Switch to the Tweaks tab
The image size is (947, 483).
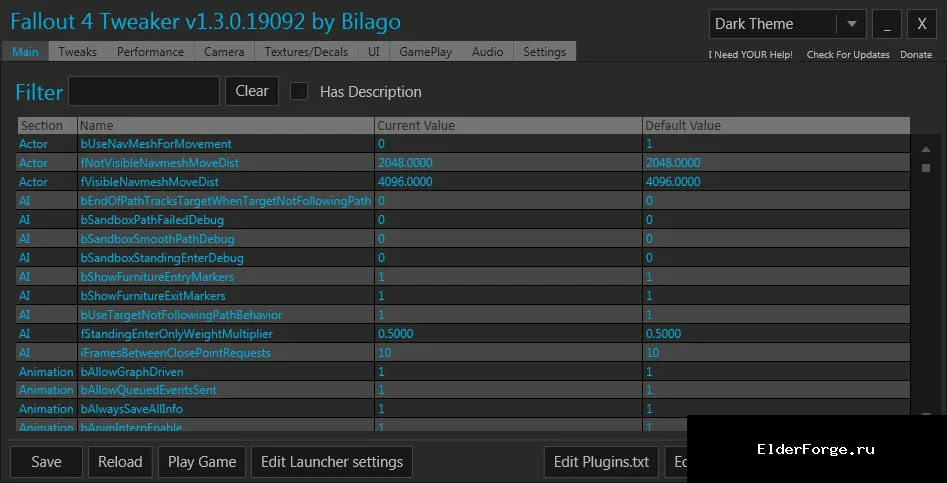click(77, 51)
